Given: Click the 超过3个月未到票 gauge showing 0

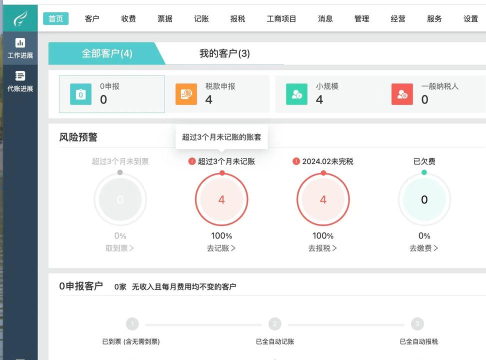Looking at the screenshot, I should pos(120,199).
